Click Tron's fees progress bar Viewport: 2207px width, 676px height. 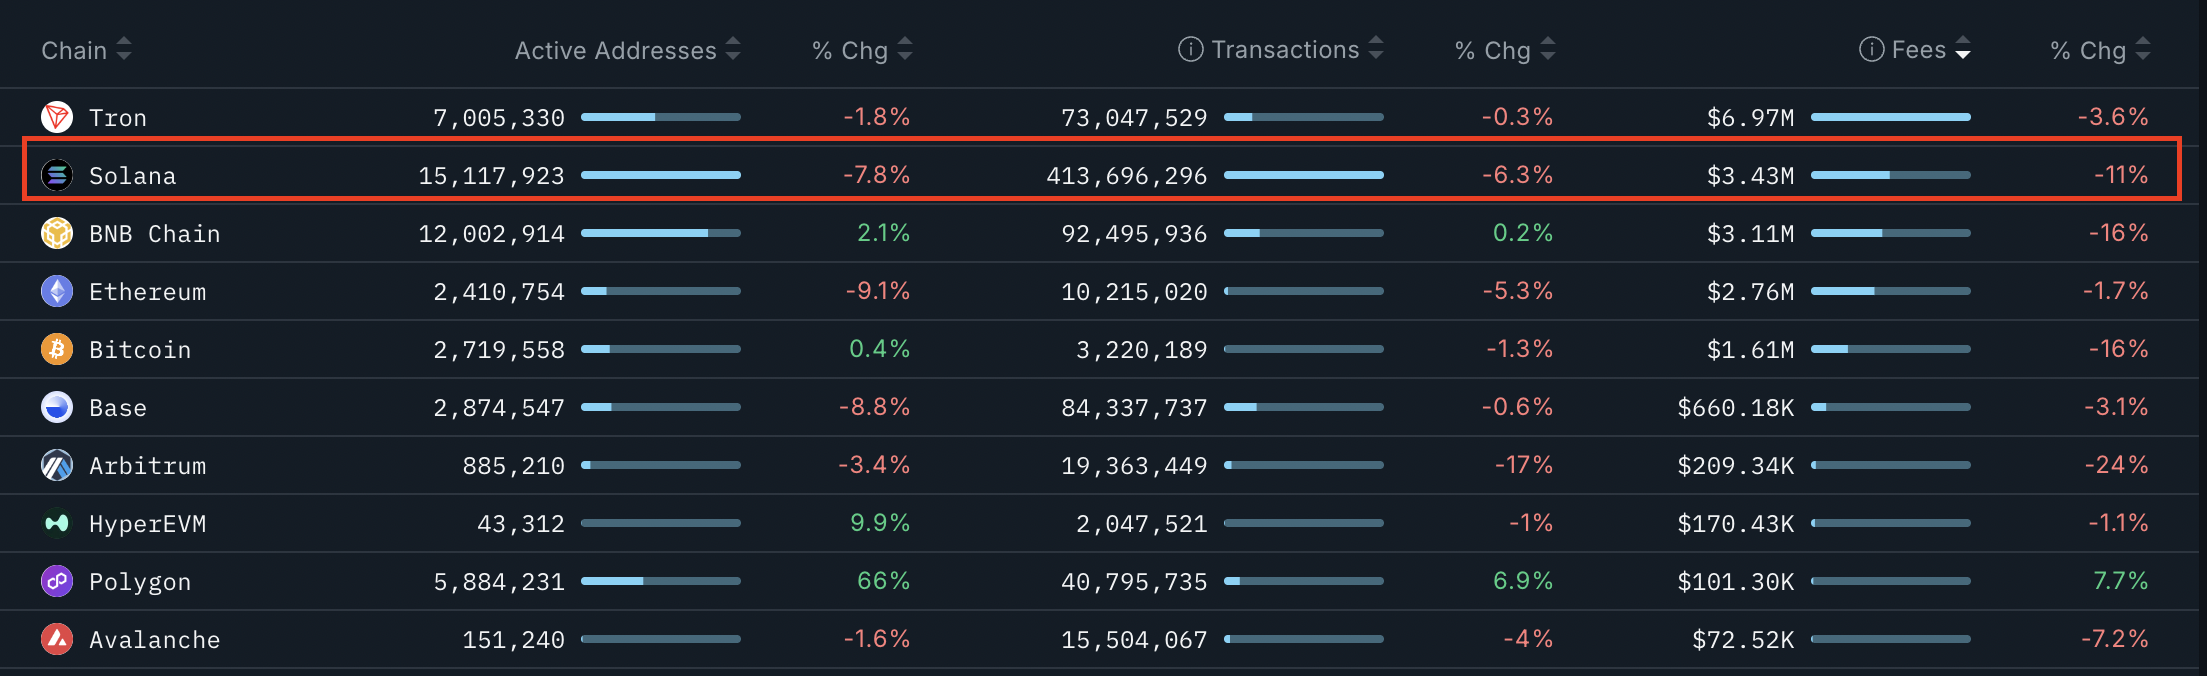(x=1890, y=117)
